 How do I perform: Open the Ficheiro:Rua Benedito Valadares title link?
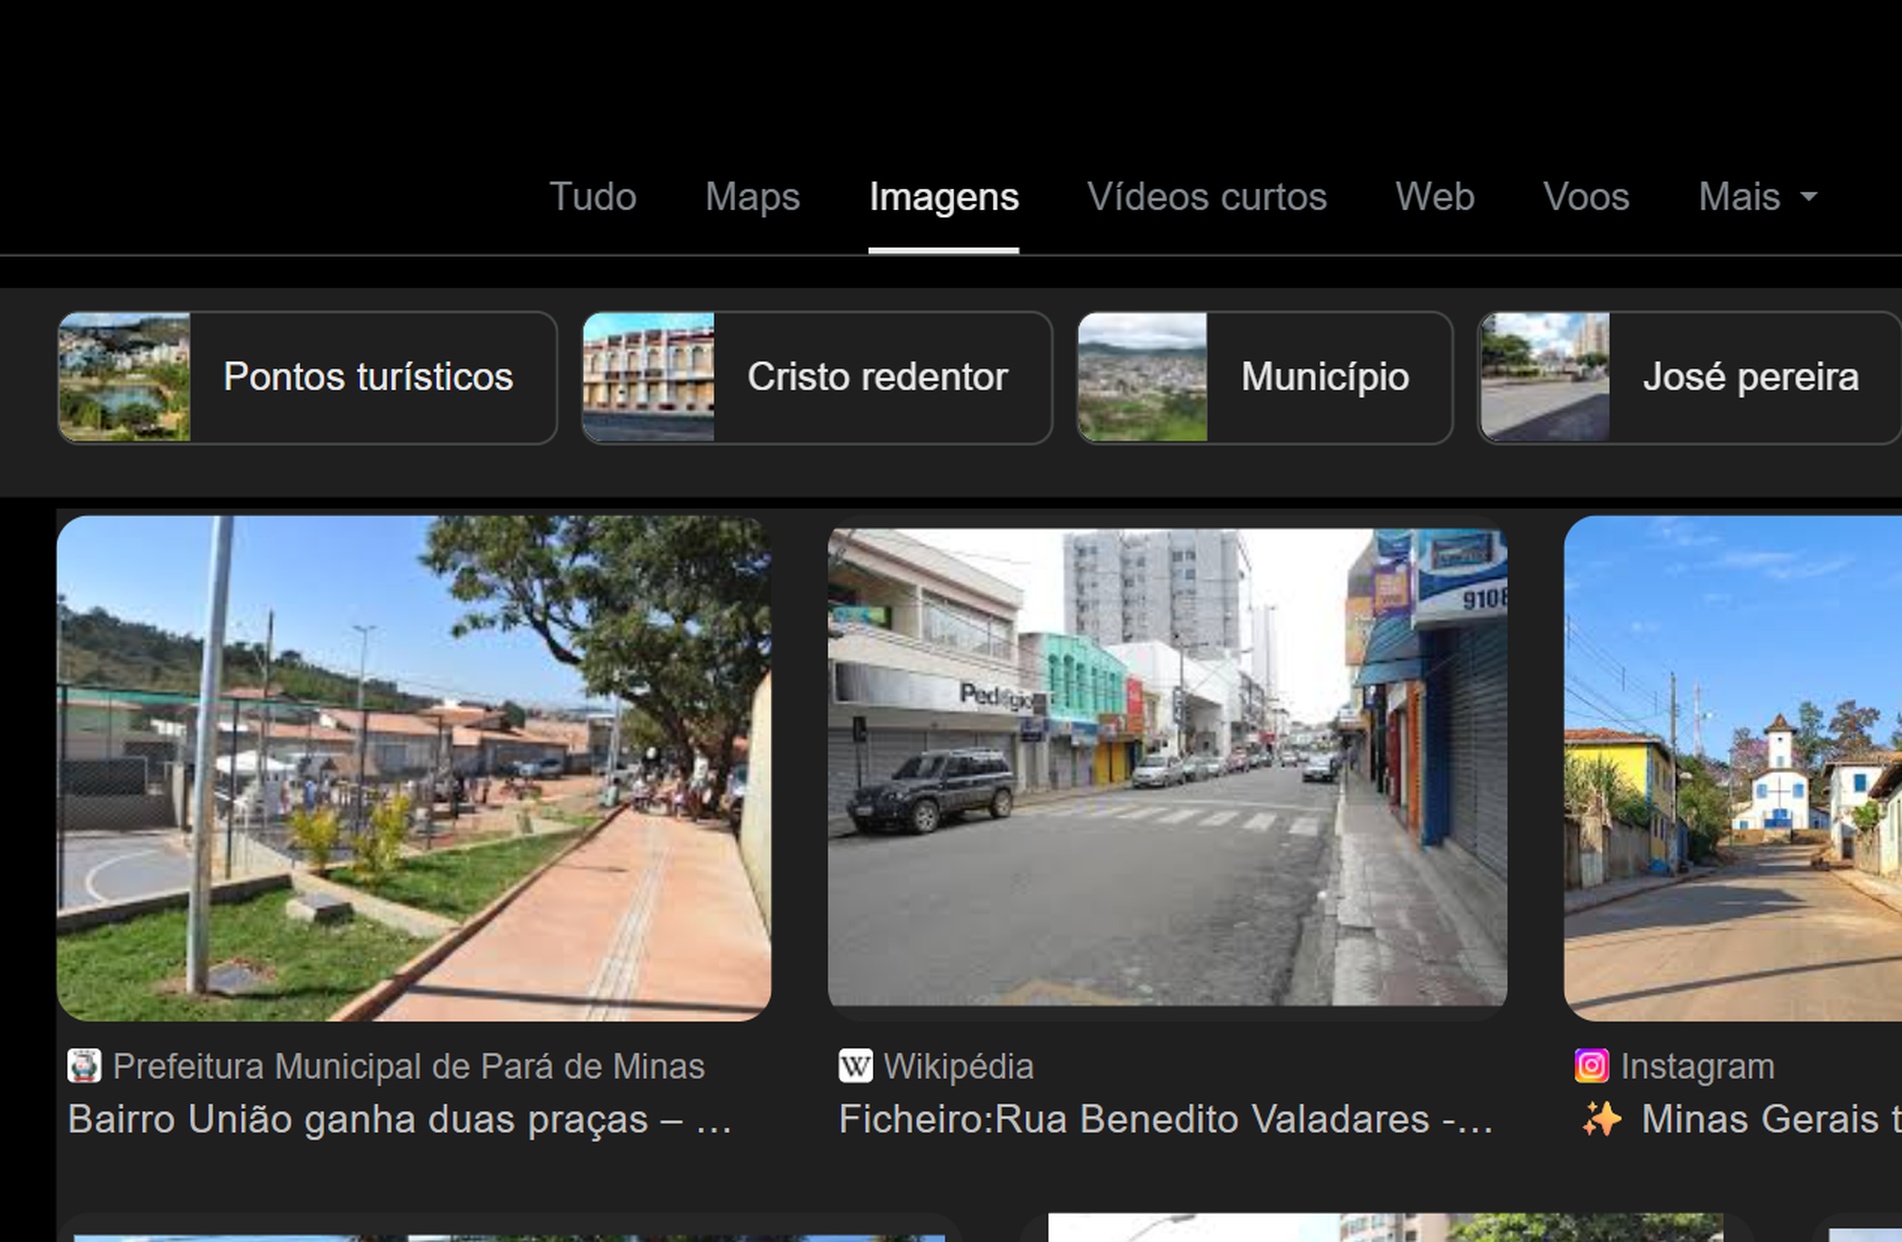[x=1165, y=1119]
